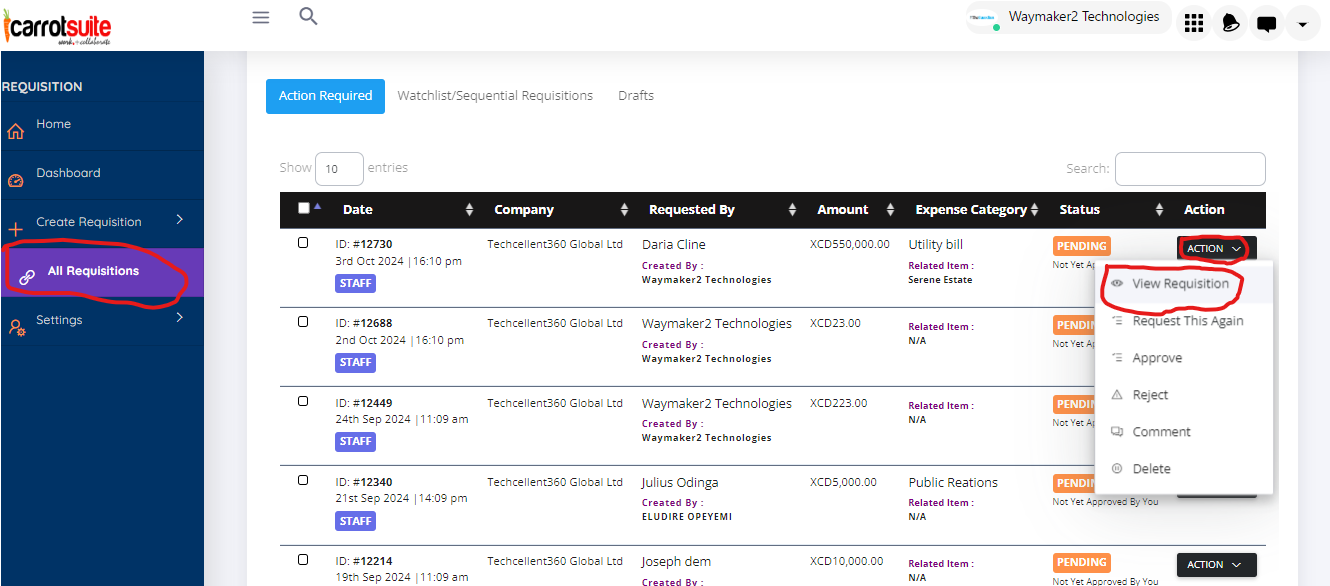
Task: Click Approve in the action menu
Action: tap(1157, 358)
